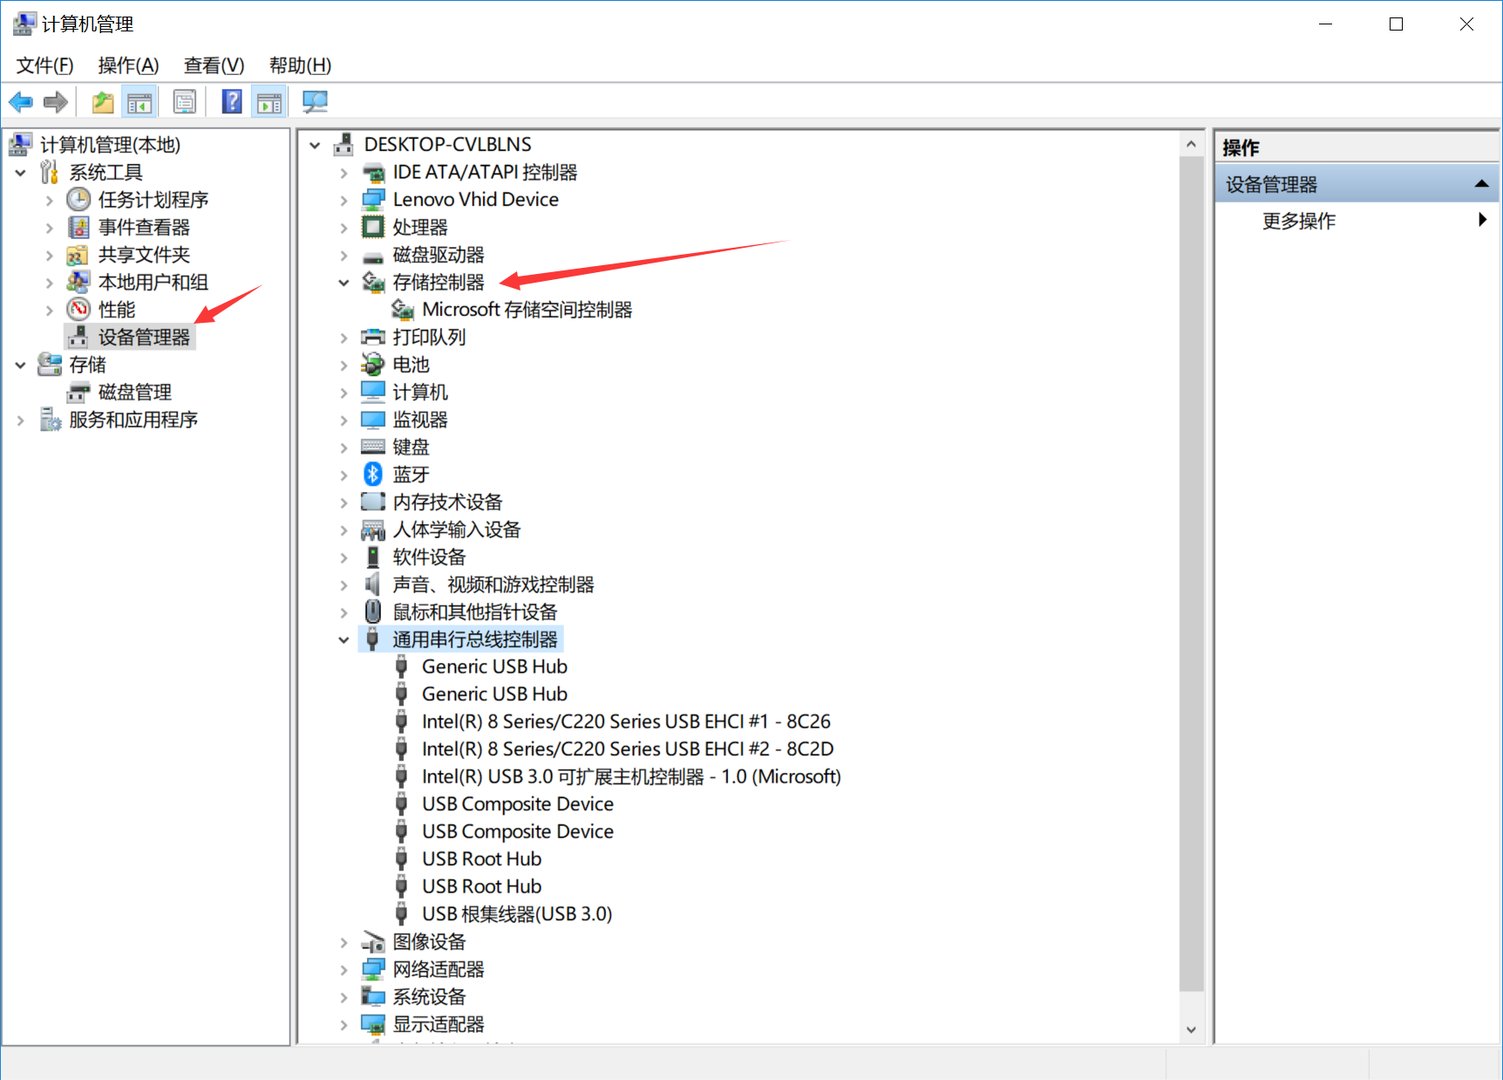Click Scan for hardware changes monitor icon
Screen dimensions: 1503x1080
pos(315,102)
